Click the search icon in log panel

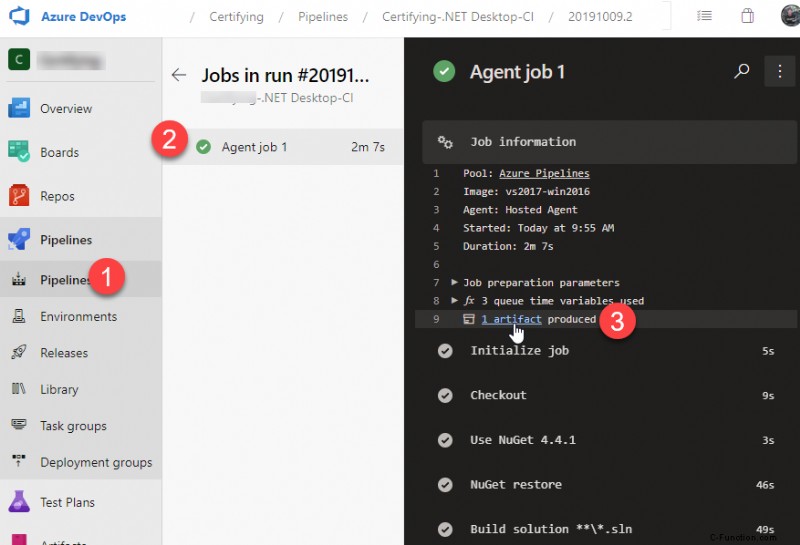(742, 72)
